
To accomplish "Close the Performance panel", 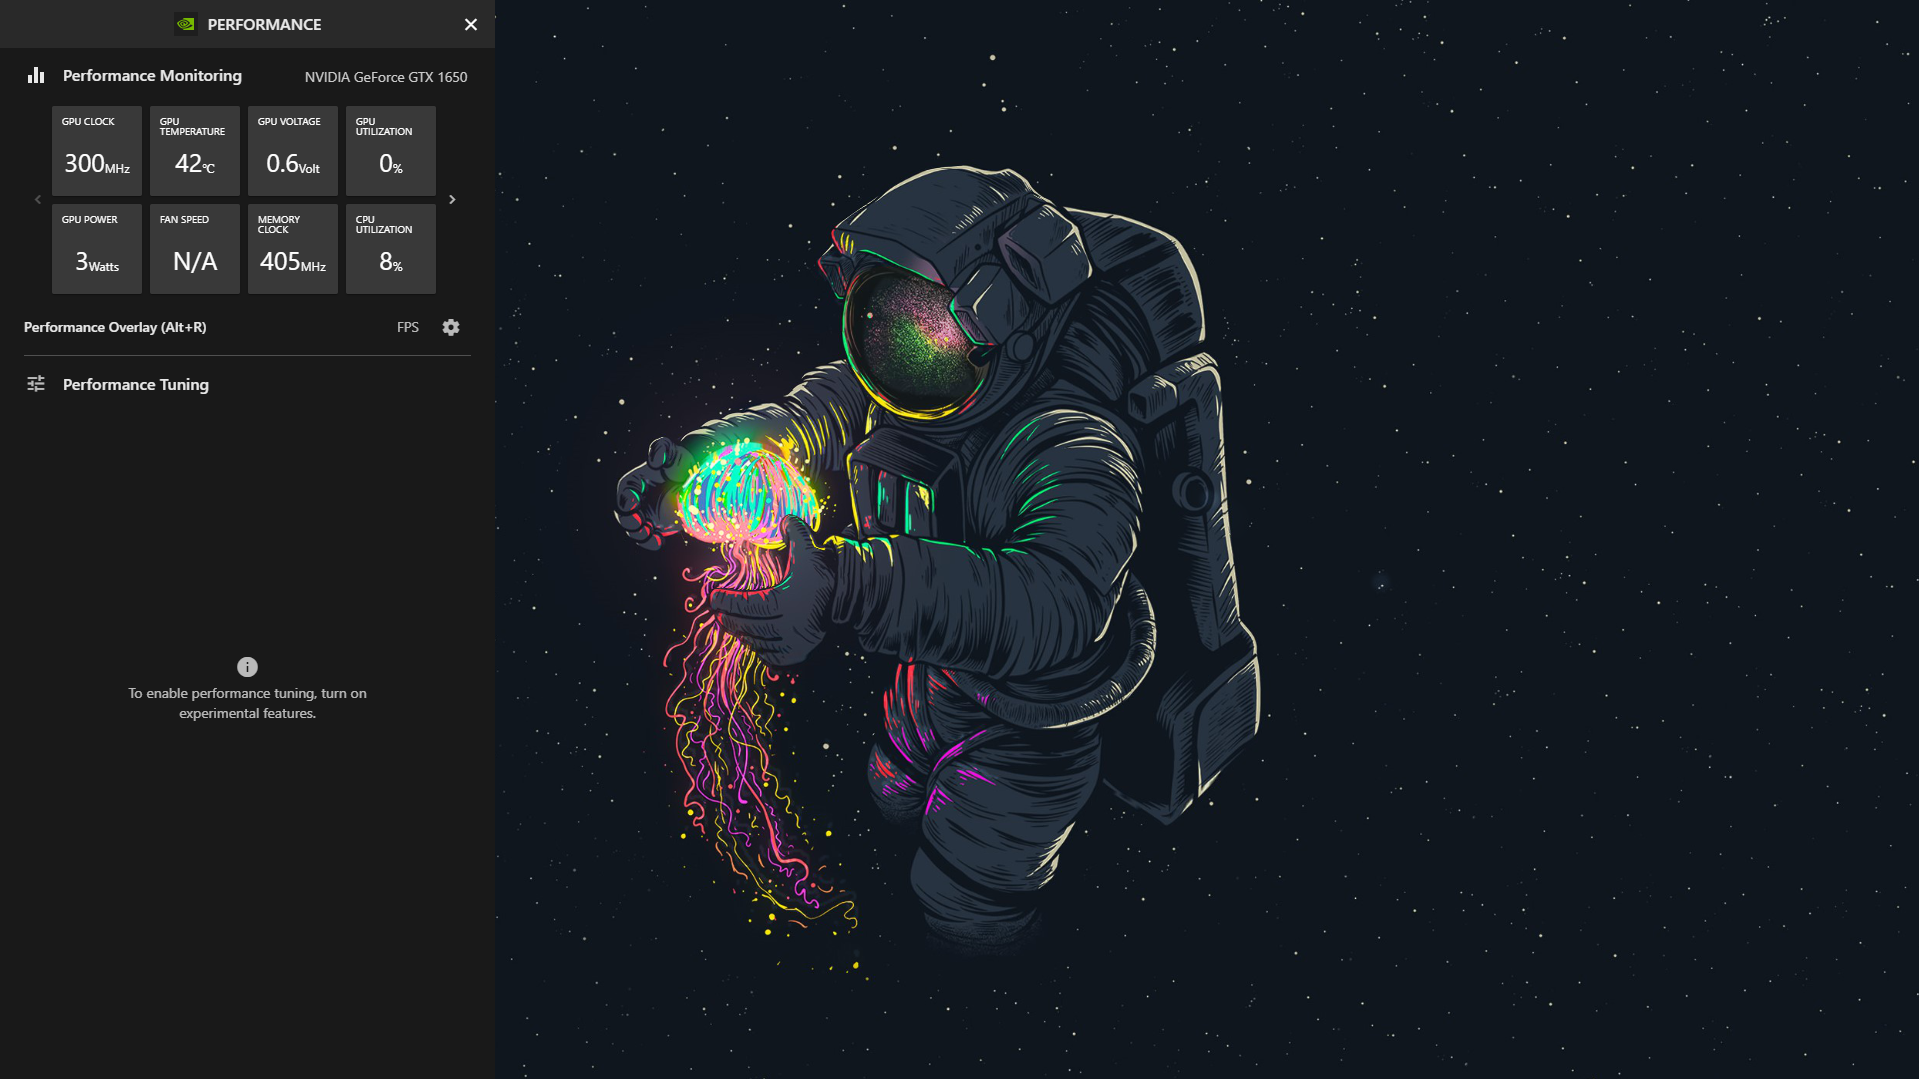I will click(x=471, y=24).
